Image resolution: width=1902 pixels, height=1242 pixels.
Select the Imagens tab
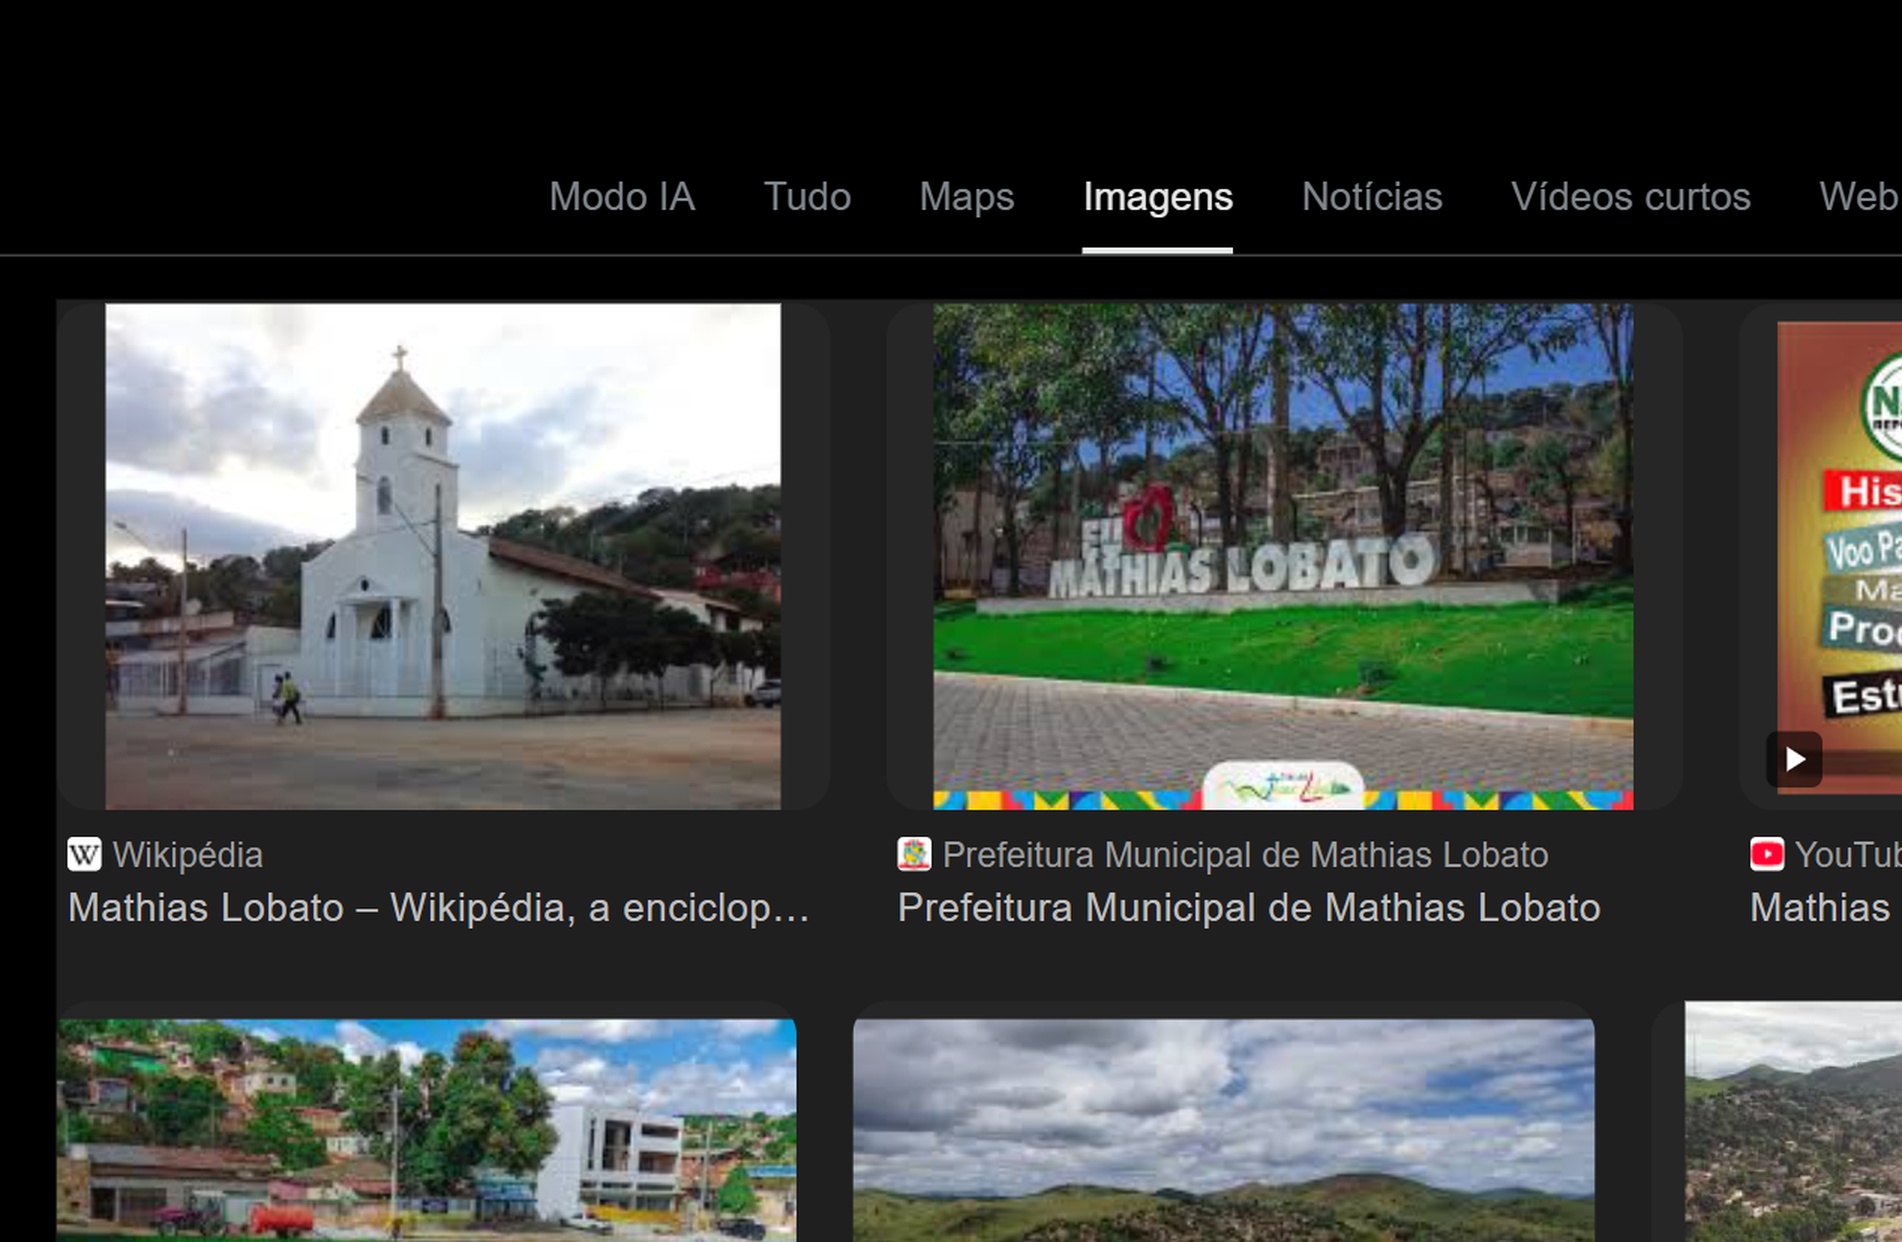tap(1157, 197)
